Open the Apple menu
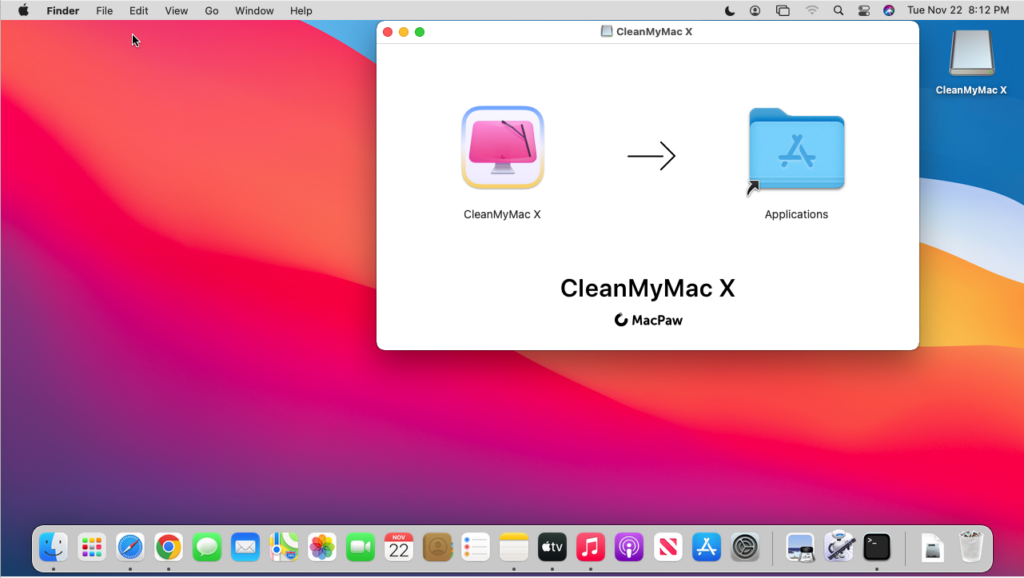Screen dimensions: 1024x578 [x=24, y=10]
